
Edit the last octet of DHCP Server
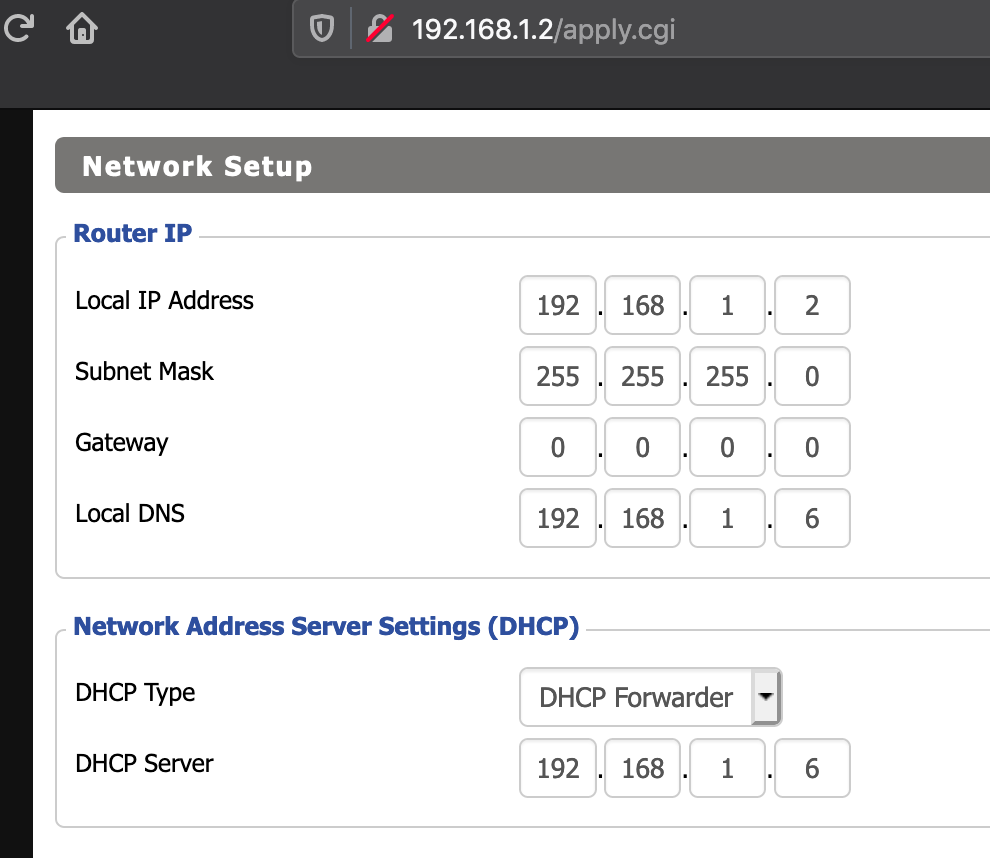(x=812, y=768)
